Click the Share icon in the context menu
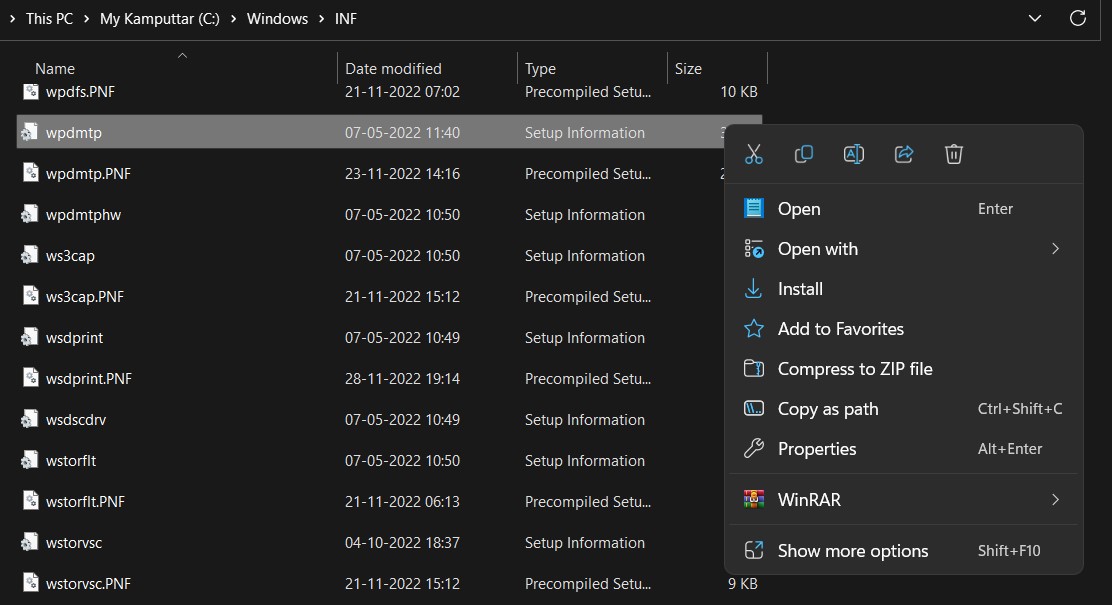Screen dimensions: 1112x605 tap(903, 153)
